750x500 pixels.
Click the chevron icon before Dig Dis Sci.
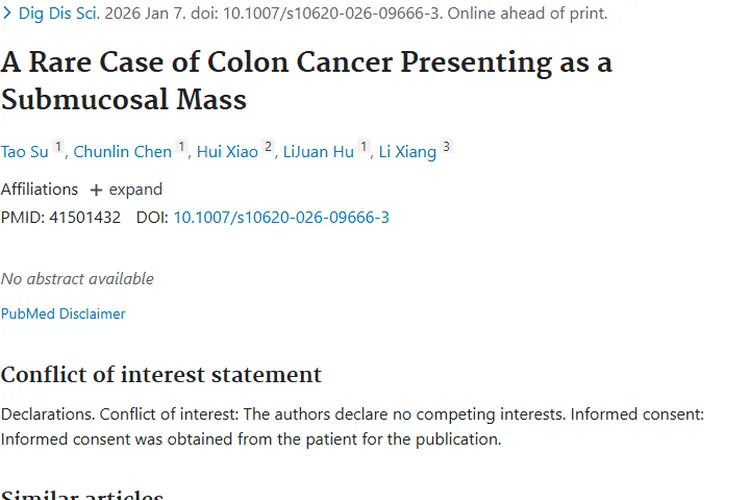tap(7, 13)
